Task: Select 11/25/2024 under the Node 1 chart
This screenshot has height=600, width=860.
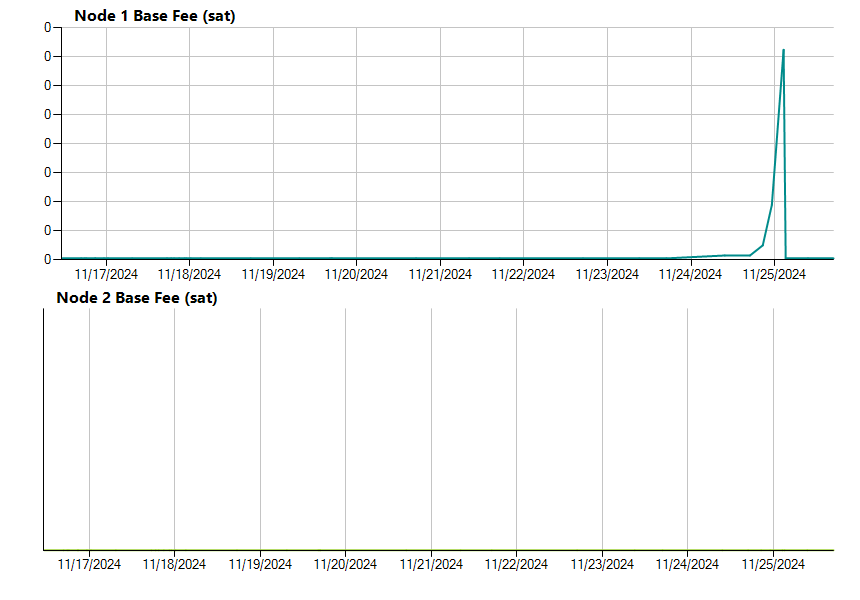Action: coord(773,274)
